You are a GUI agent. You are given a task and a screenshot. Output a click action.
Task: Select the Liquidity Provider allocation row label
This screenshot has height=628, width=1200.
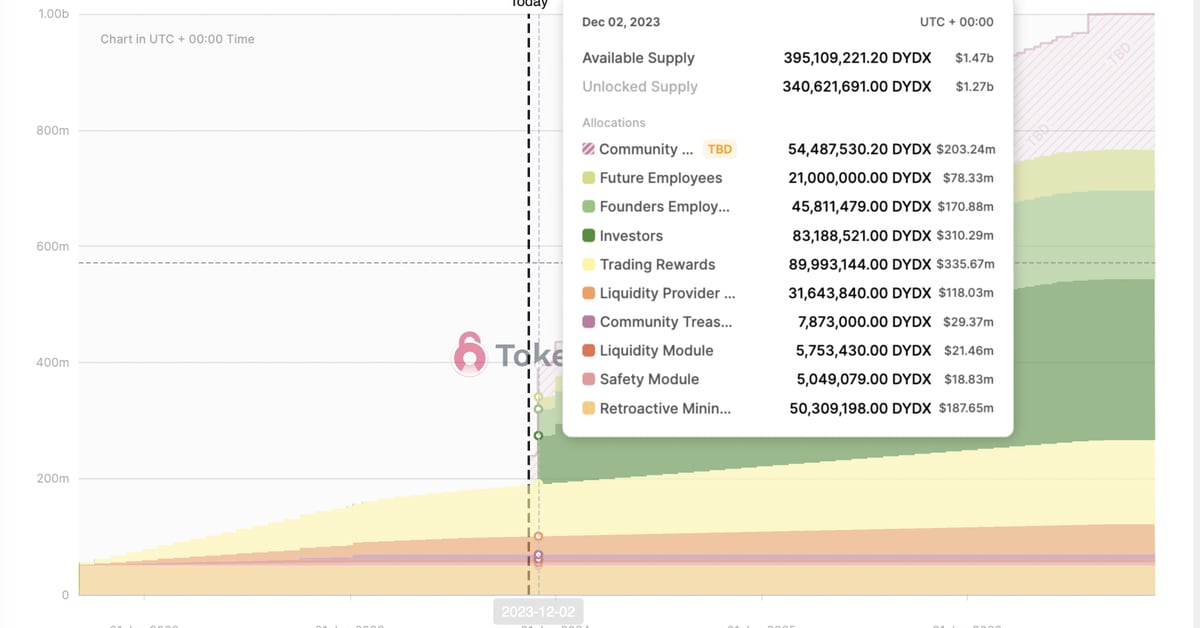[667, 294]
